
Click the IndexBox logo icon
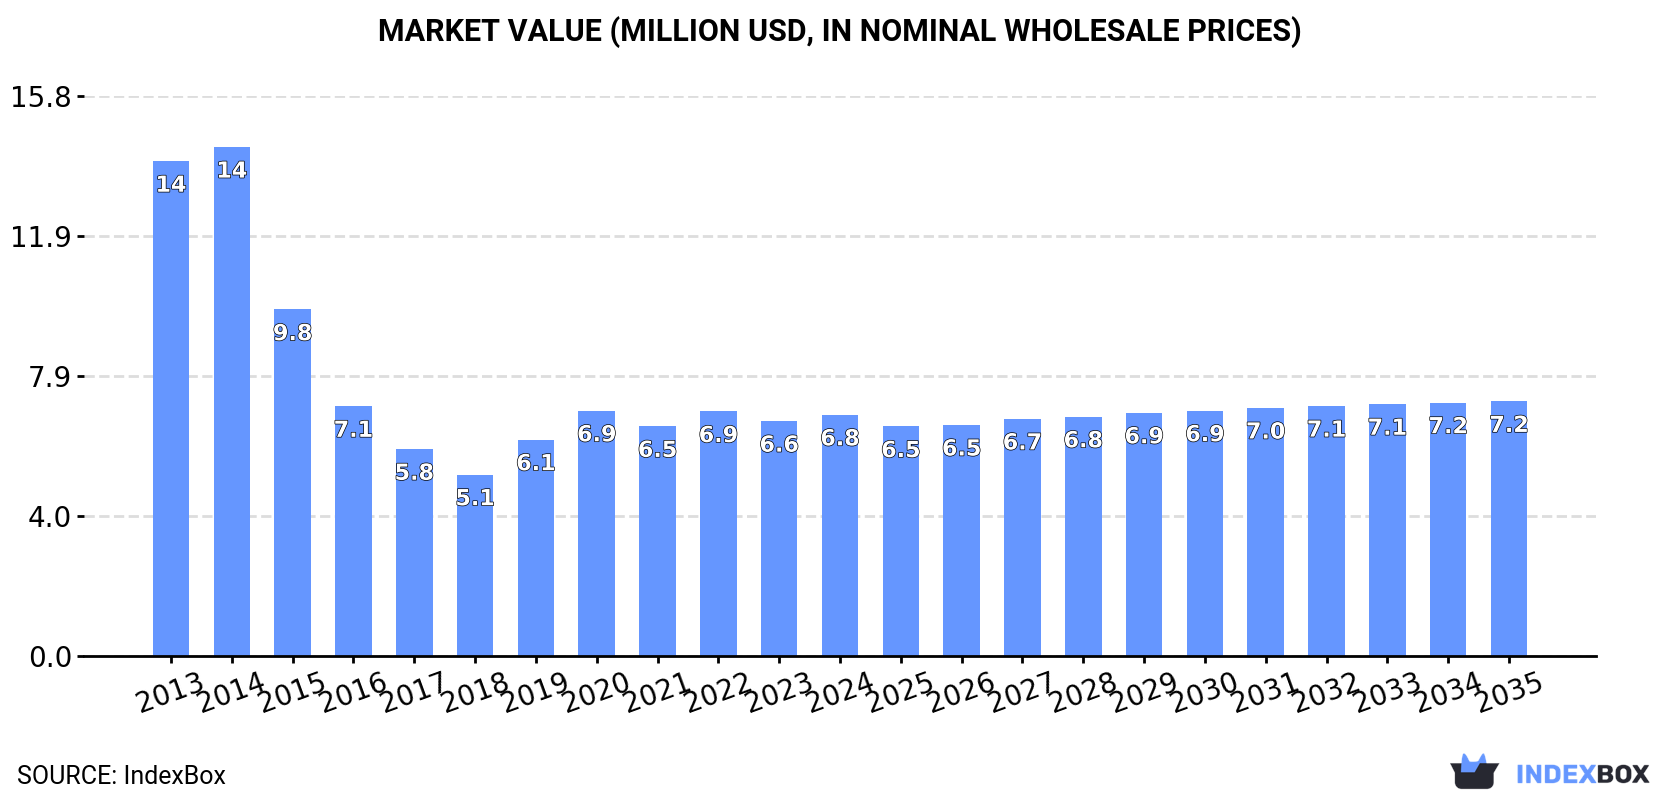(x=1474, y=772)
